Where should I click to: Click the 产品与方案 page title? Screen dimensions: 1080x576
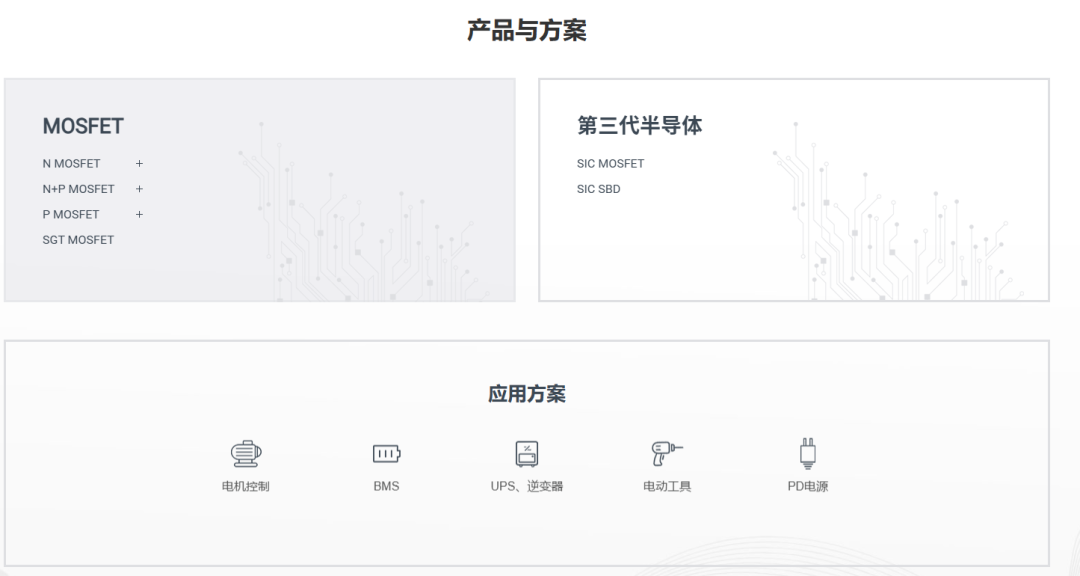click(529, 31)
